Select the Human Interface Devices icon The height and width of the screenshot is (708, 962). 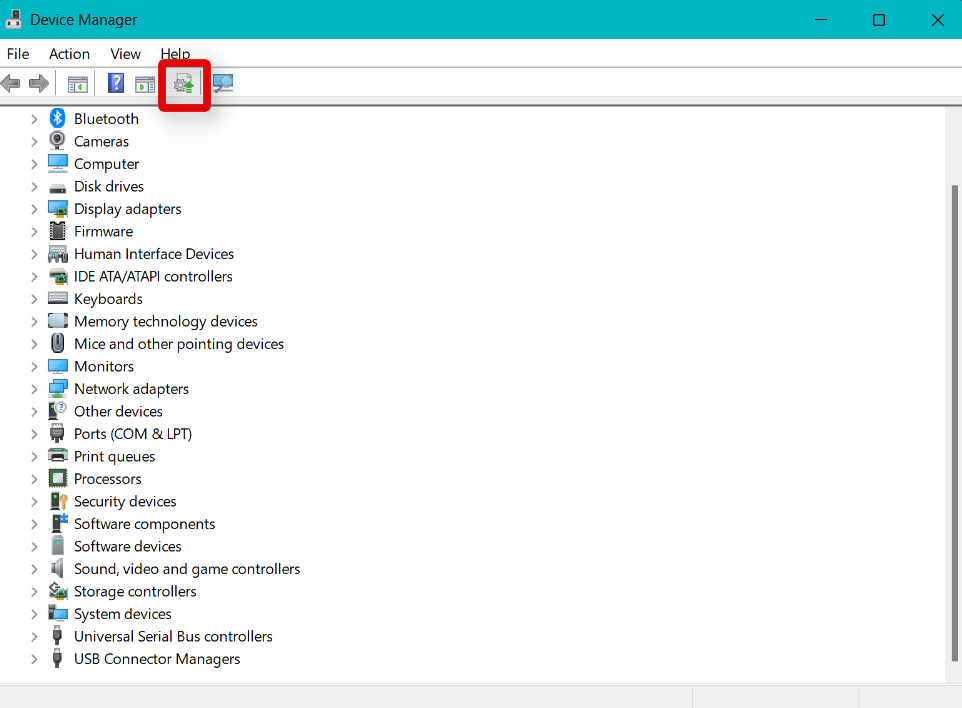pos(58,254)
